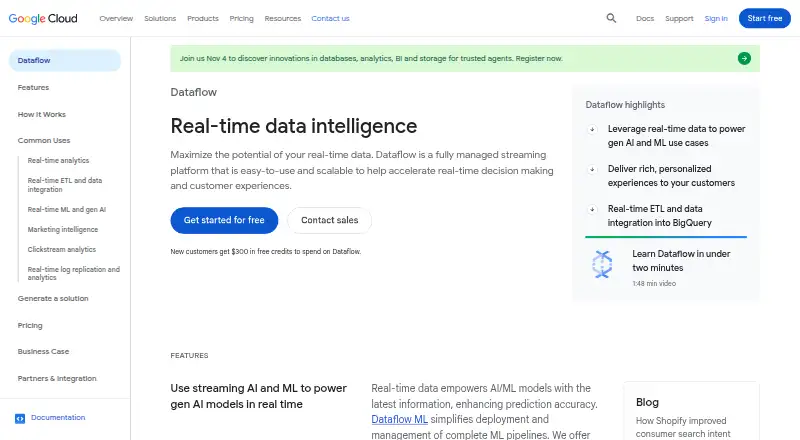Click the Dataflow video thumbnail icon
Screen dimensions: 800x440
602,264
